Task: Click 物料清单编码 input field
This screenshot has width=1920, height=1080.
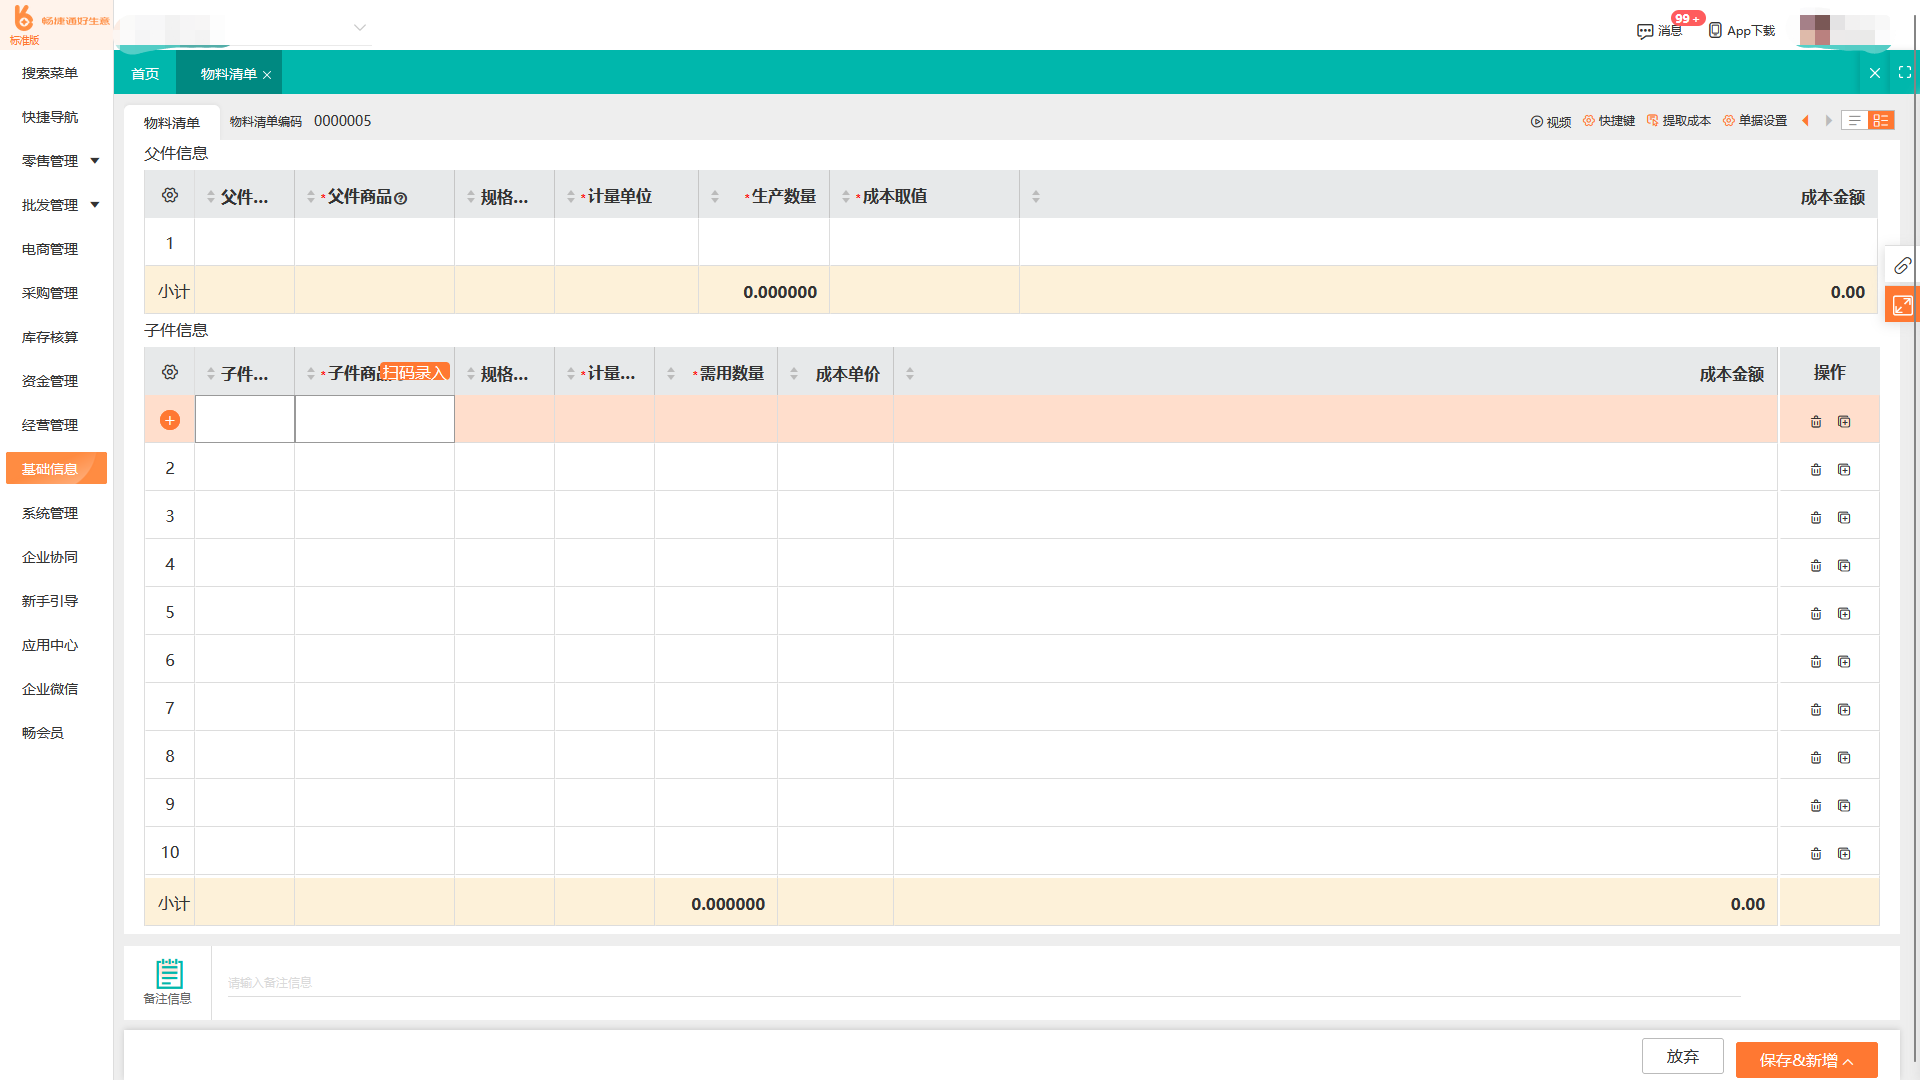Action: click(342, 121)
